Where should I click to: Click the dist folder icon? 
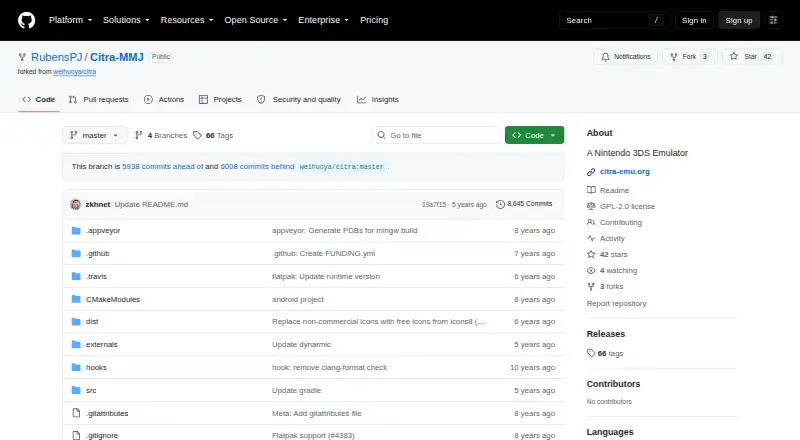tap(76, 322)
